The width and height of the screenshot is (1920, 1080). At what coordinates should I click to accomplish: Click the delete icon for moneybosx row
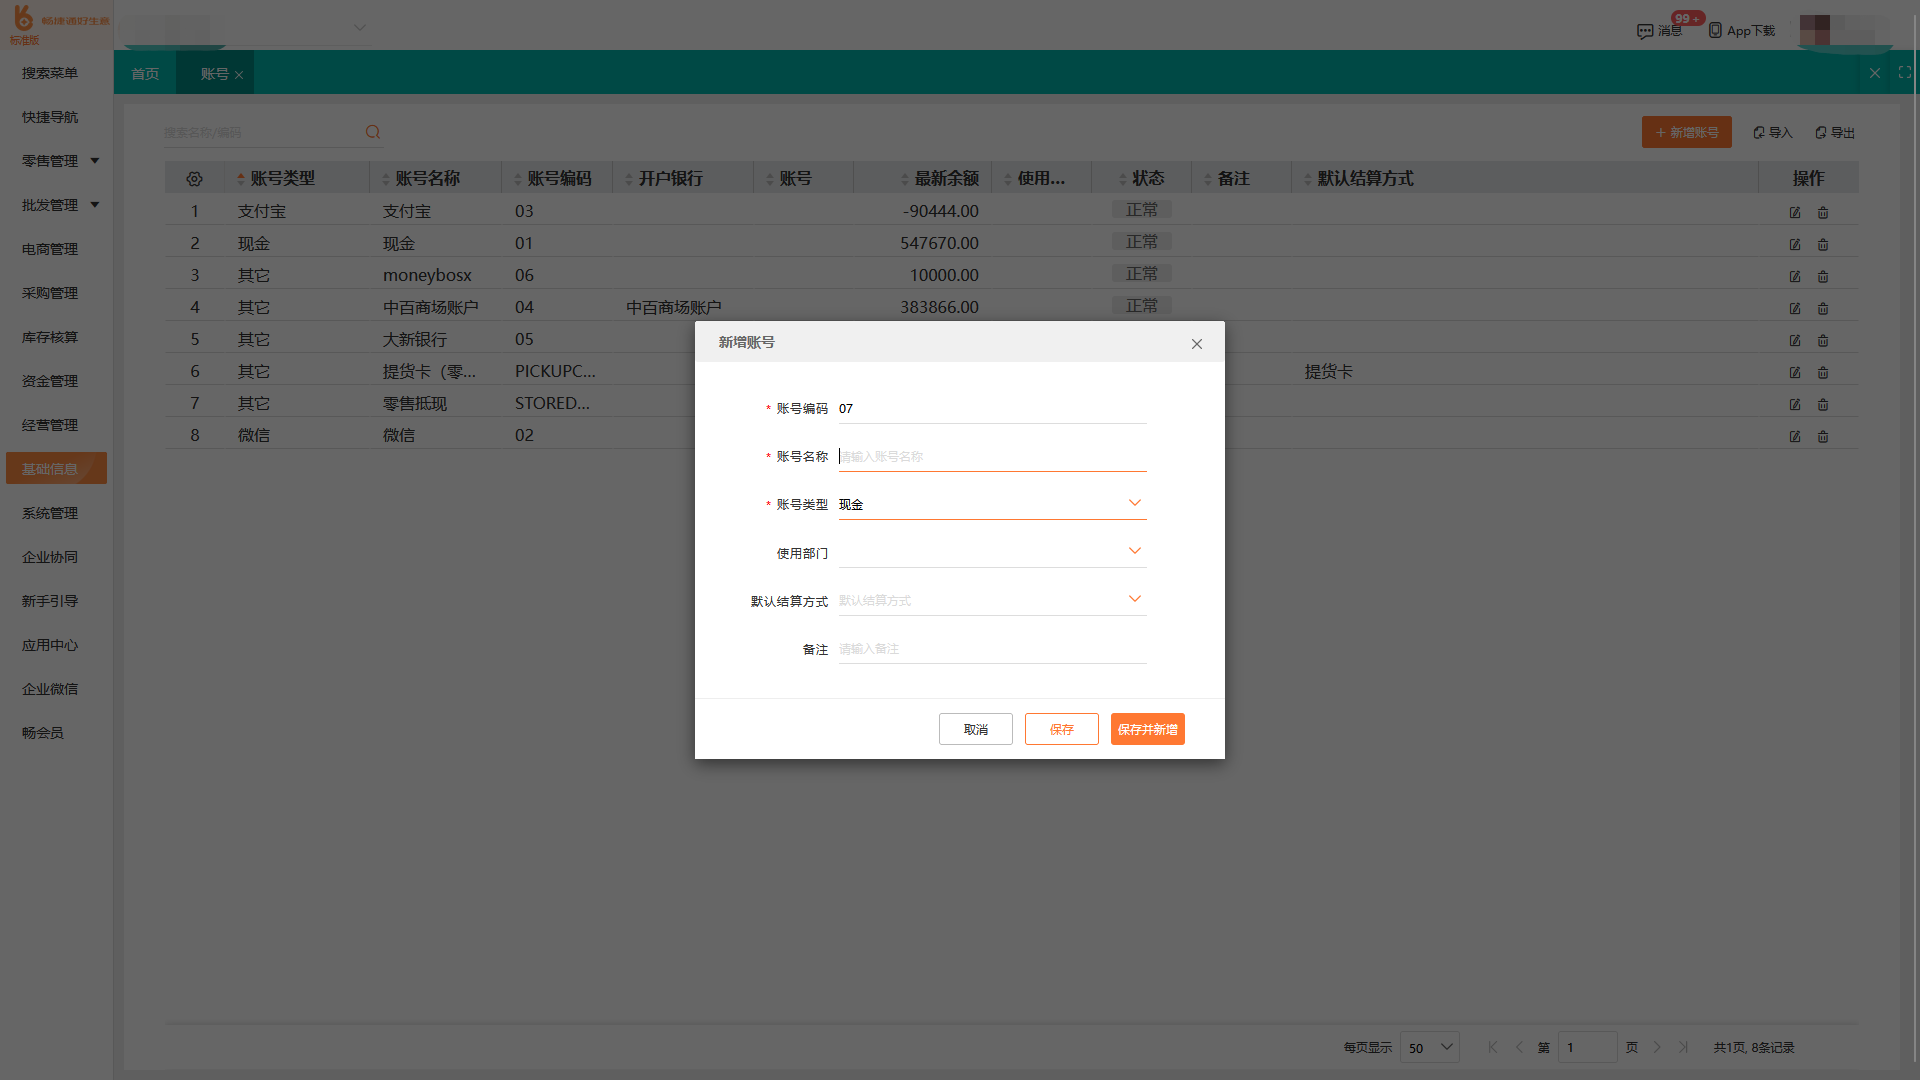point(1824,276)
